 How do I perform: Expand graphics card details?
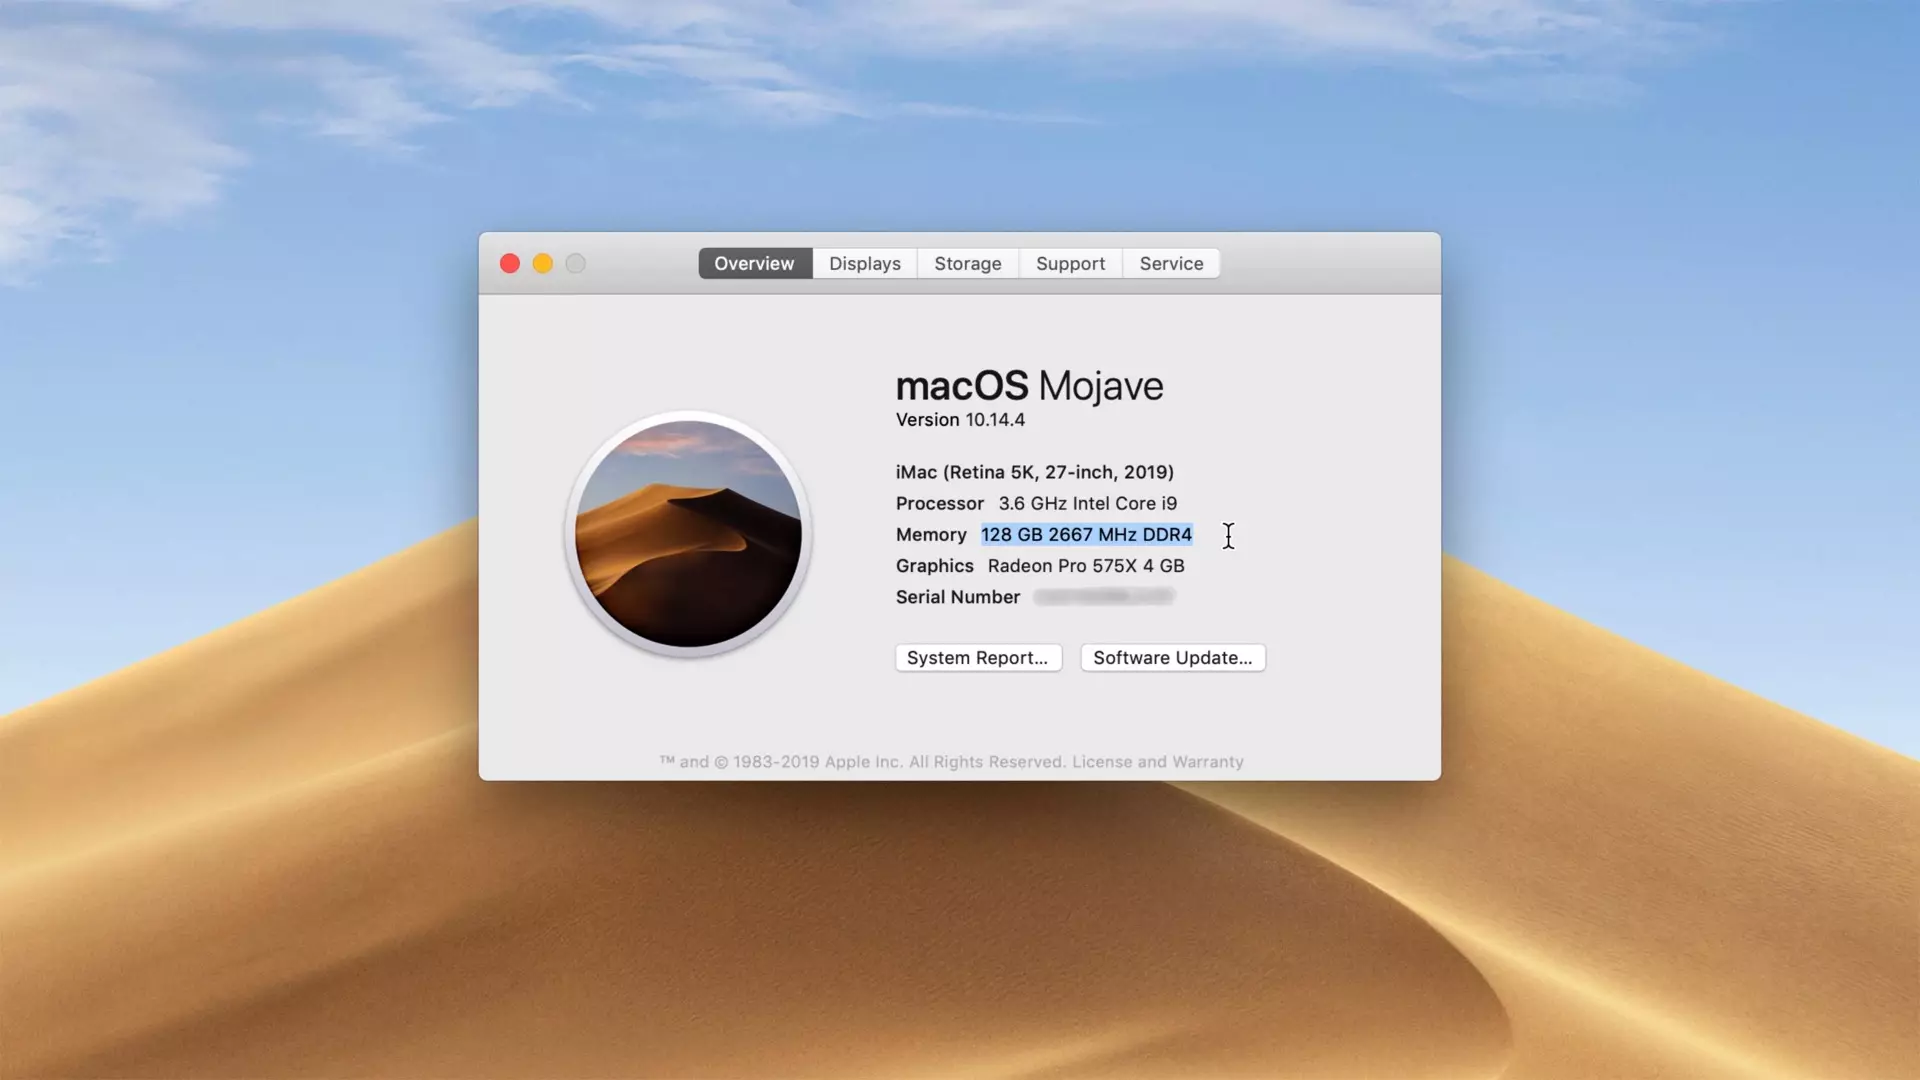coord(1085,566)
